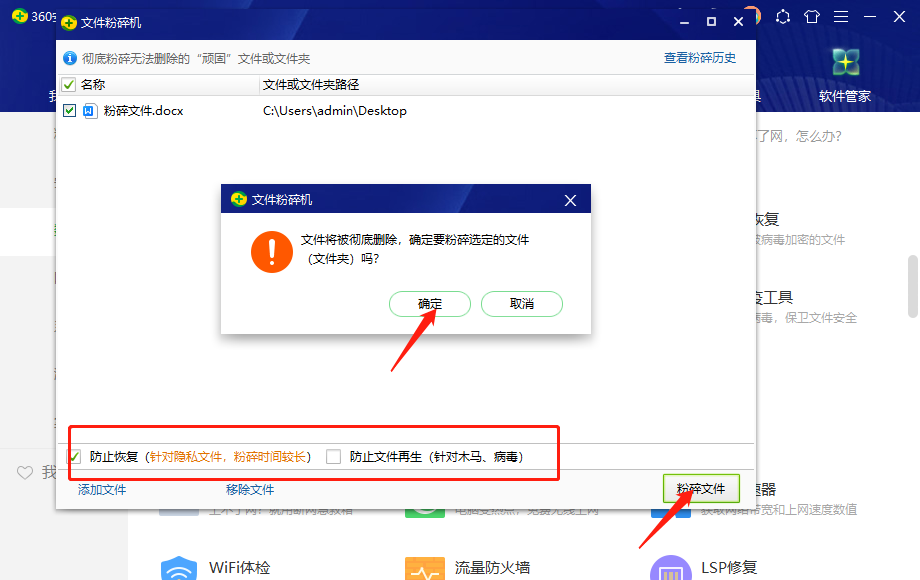The image size is (920, 580).
Task: Open the 360 main menu hamburger icon
Action: [841, 17]
